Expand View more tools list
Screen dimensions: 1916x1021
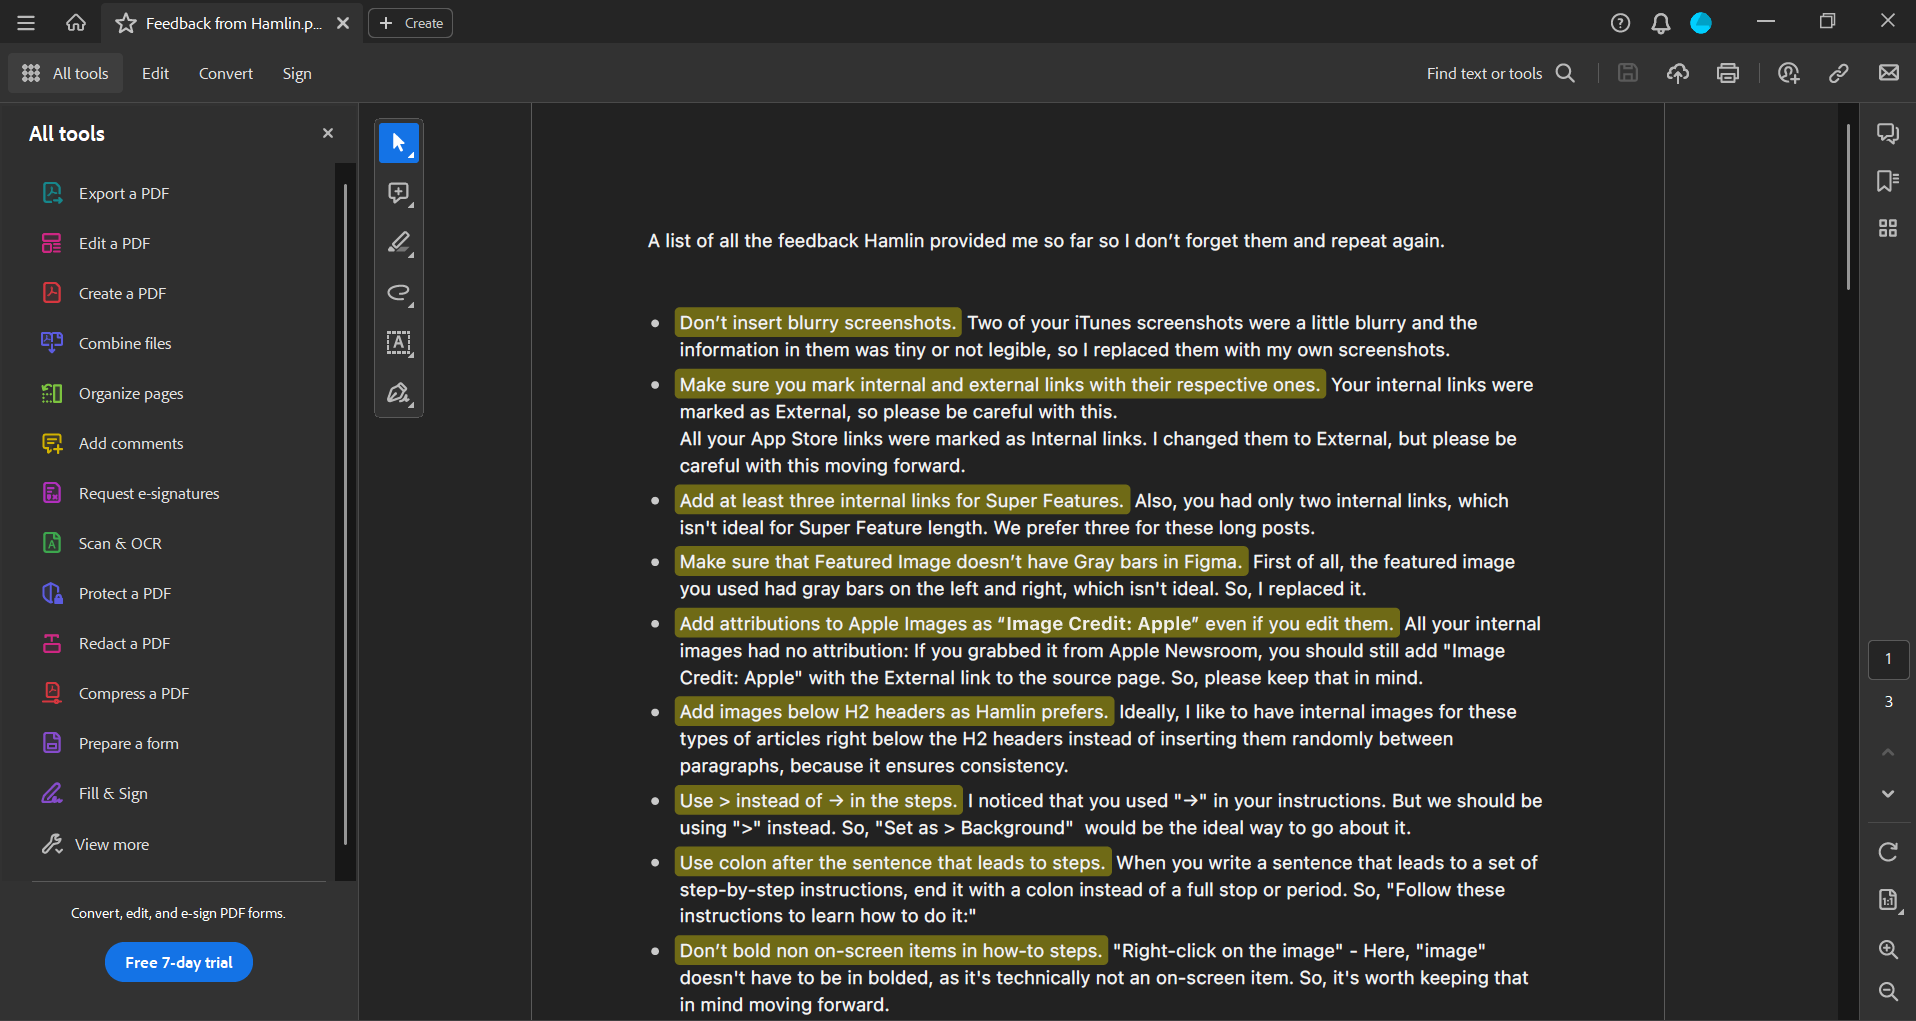click(111, 844)
